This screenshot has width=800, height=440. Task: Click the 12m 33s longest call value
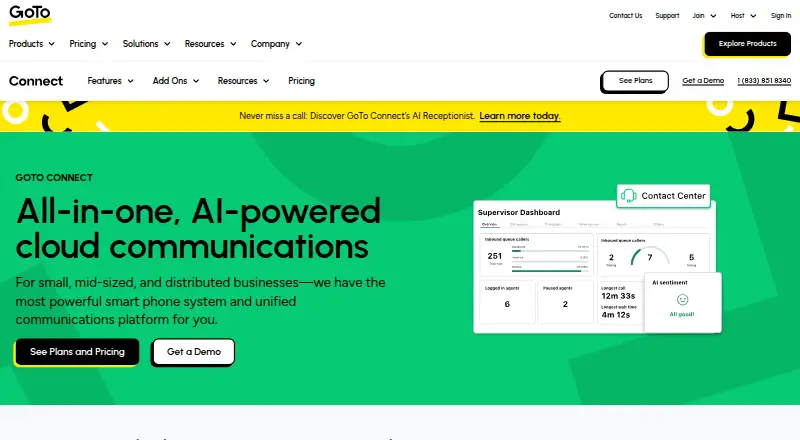(x=618, y=296)
